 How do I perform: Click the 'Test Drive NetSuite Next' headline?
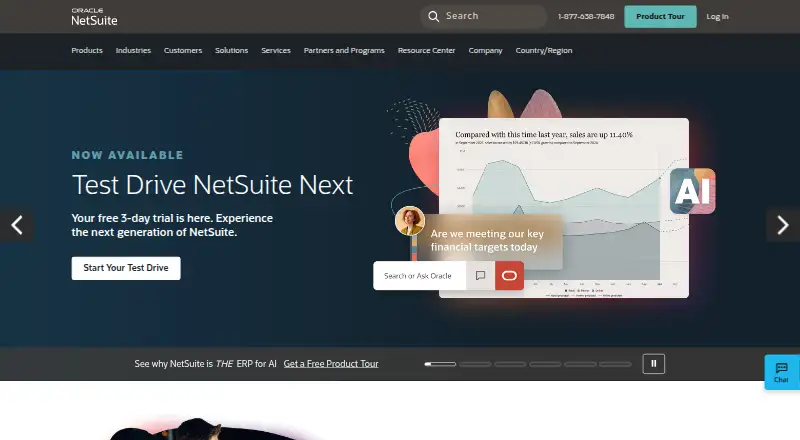point(212,185)
